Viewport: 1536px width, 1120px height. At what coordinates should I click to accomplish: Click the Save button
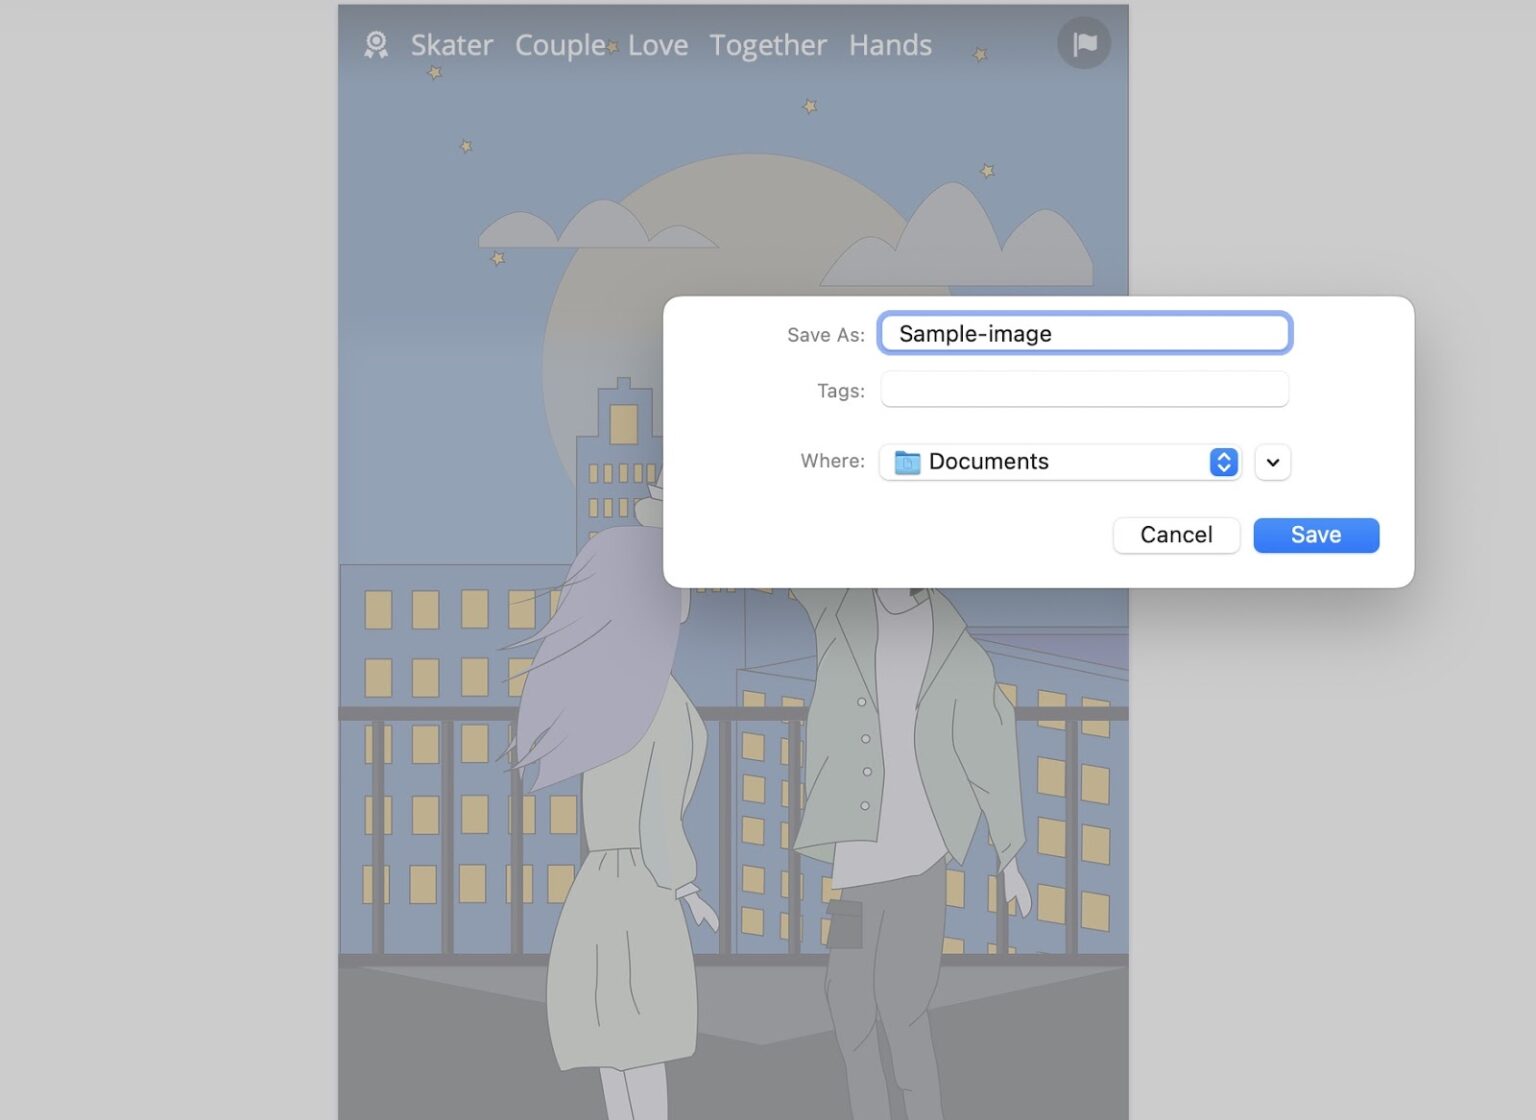pyautogui.click(x=1315, y=535)
